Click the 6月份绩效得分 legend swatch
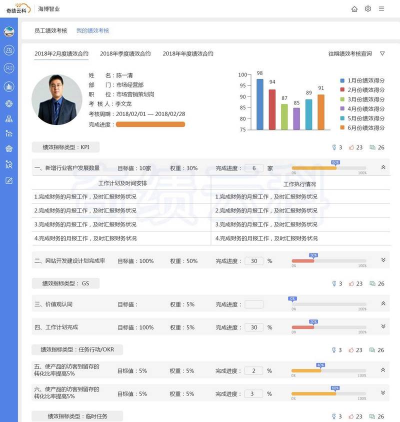This screenshot has width=400, height=422. pos(342,128)
